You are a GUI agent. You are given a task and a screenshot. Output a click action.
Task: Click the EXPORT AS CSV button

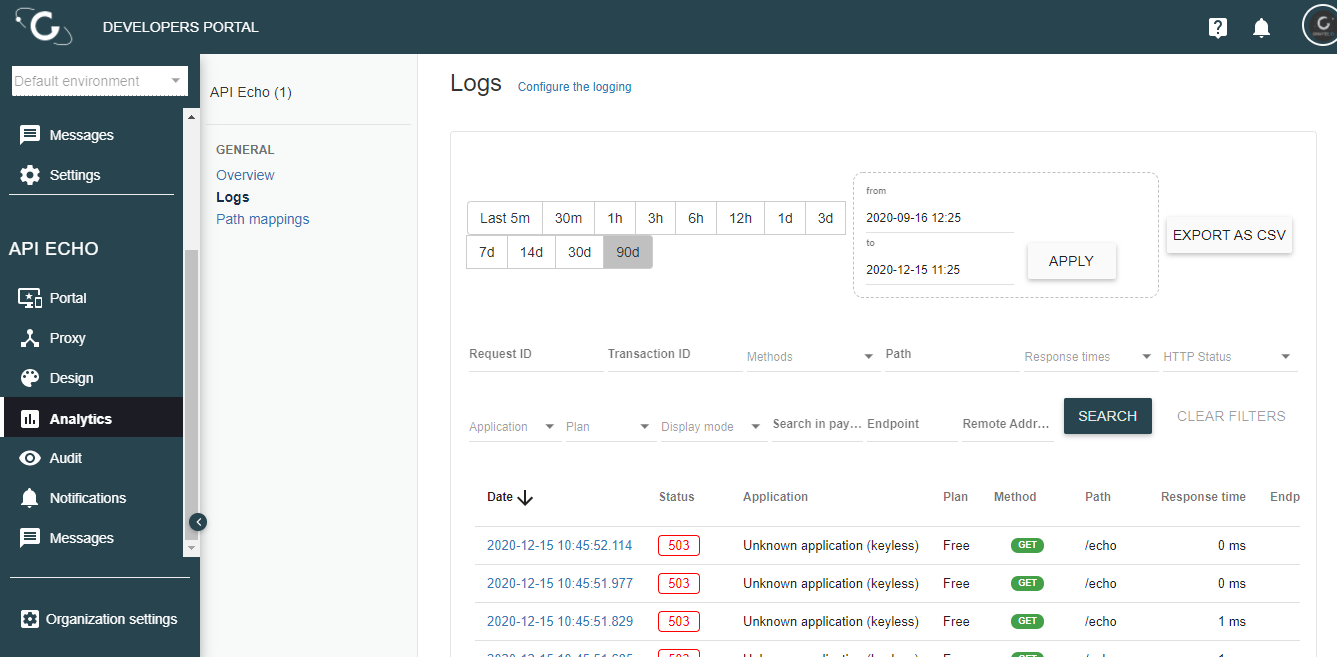point(1228,234)
